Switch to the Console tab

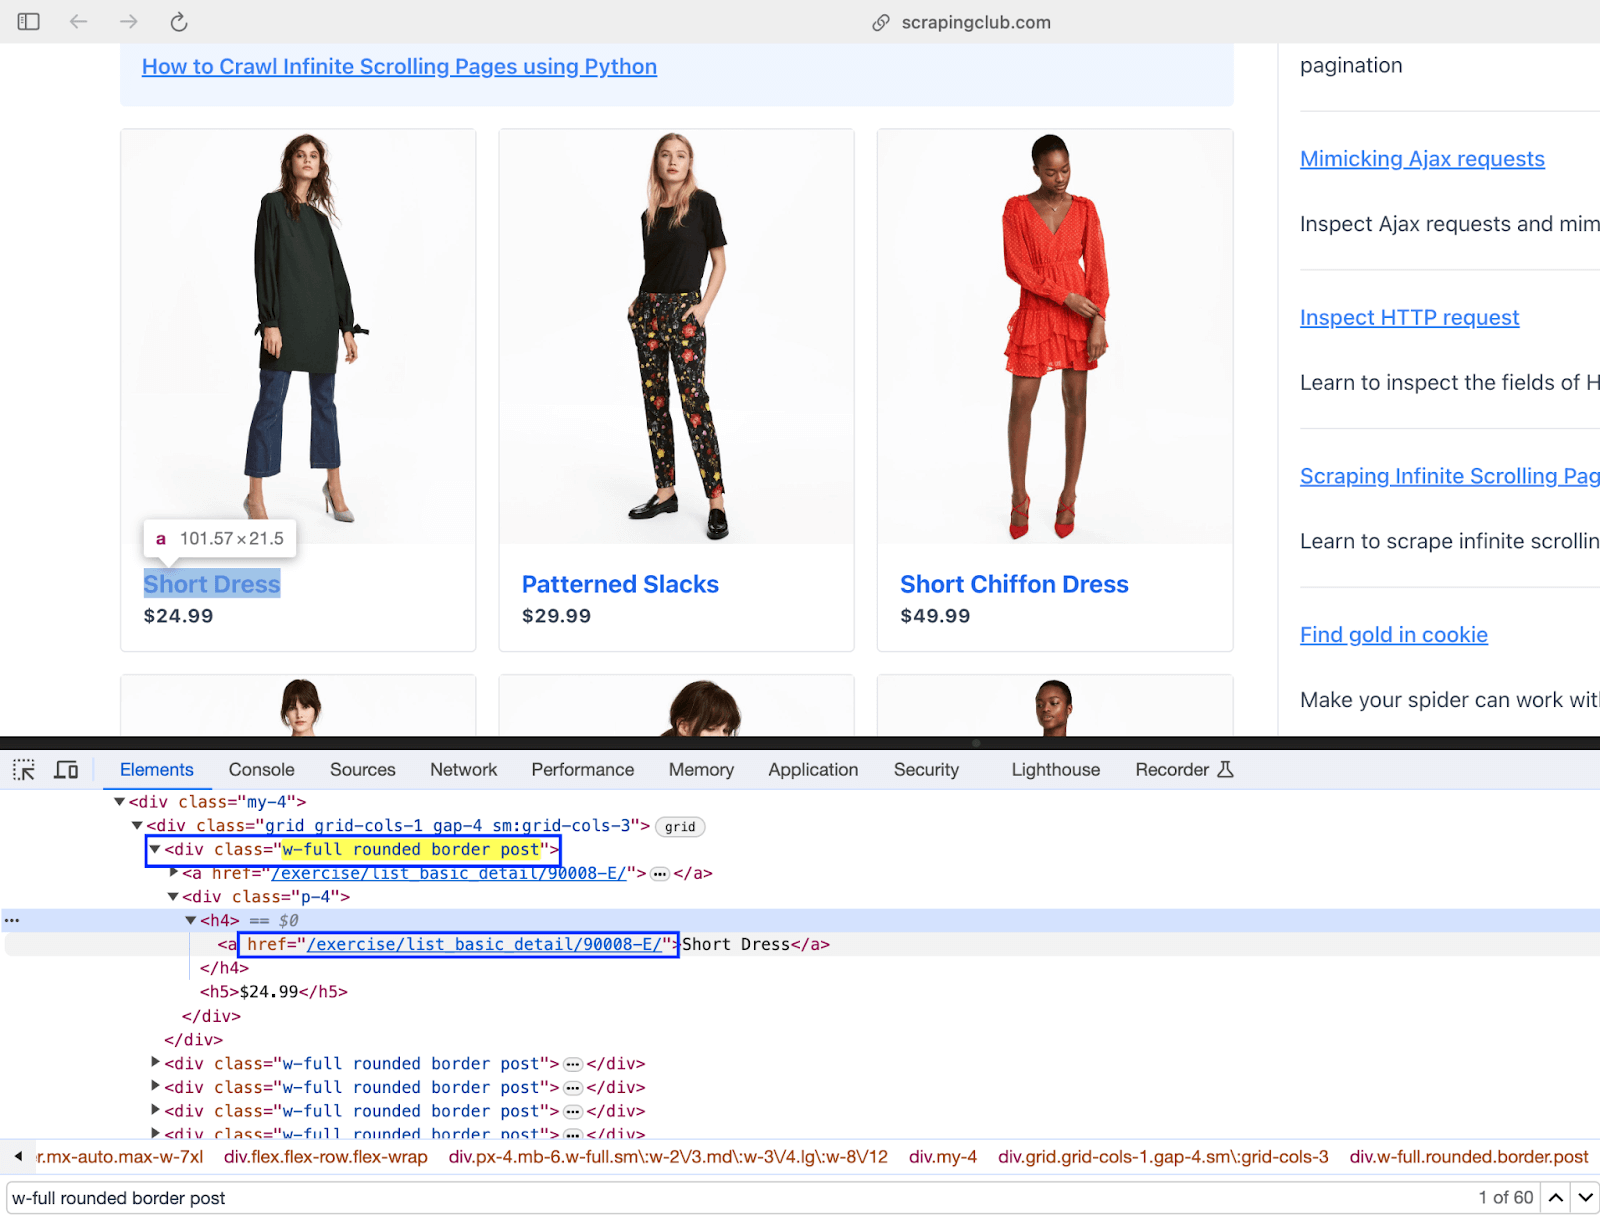tap(260, 769)
